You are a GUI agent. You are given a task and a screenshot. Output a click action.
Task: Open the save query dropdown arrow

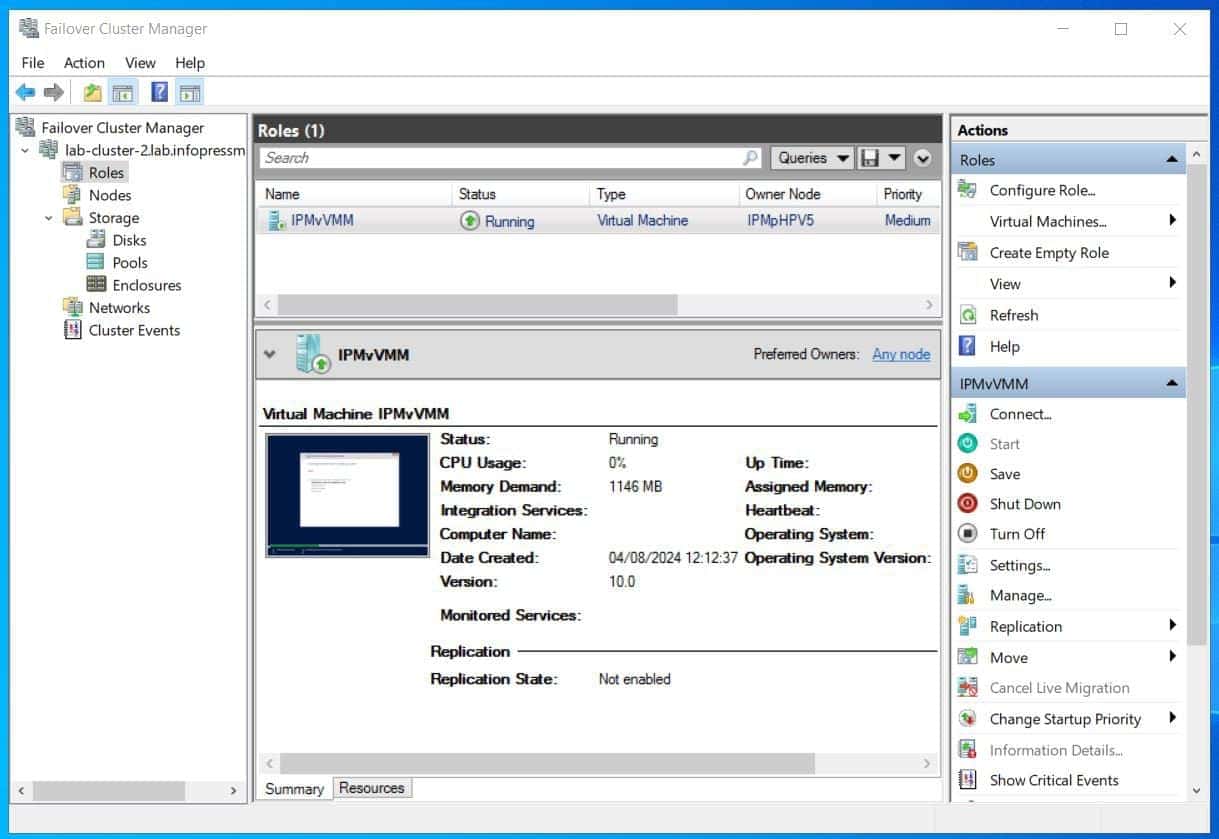click(895, 158)
